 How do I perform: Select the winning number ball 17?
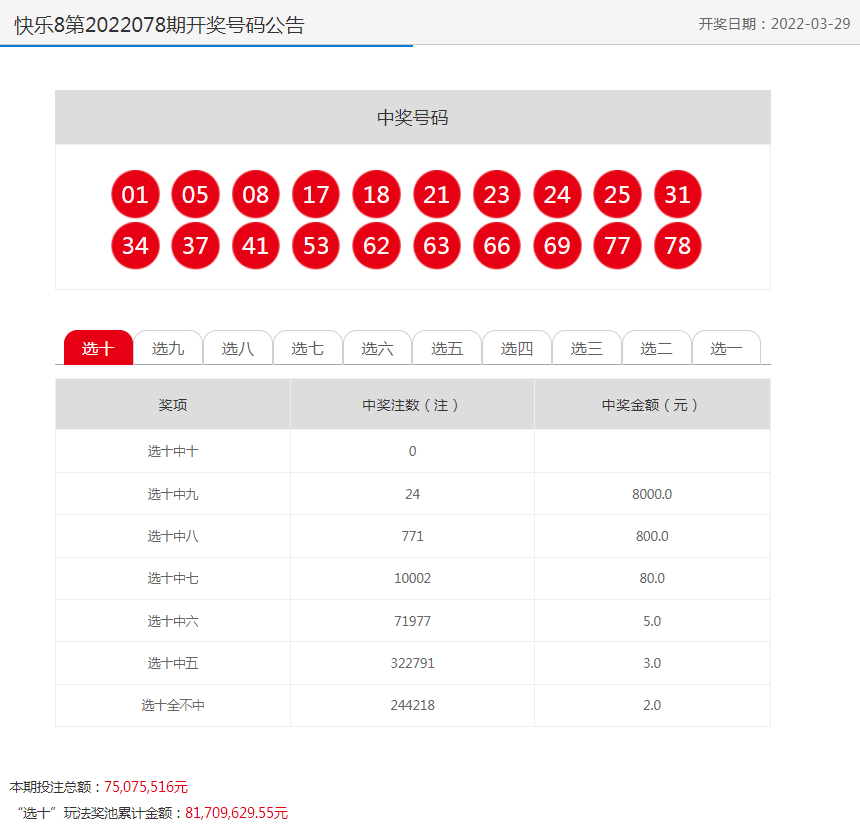pos(316,194)
